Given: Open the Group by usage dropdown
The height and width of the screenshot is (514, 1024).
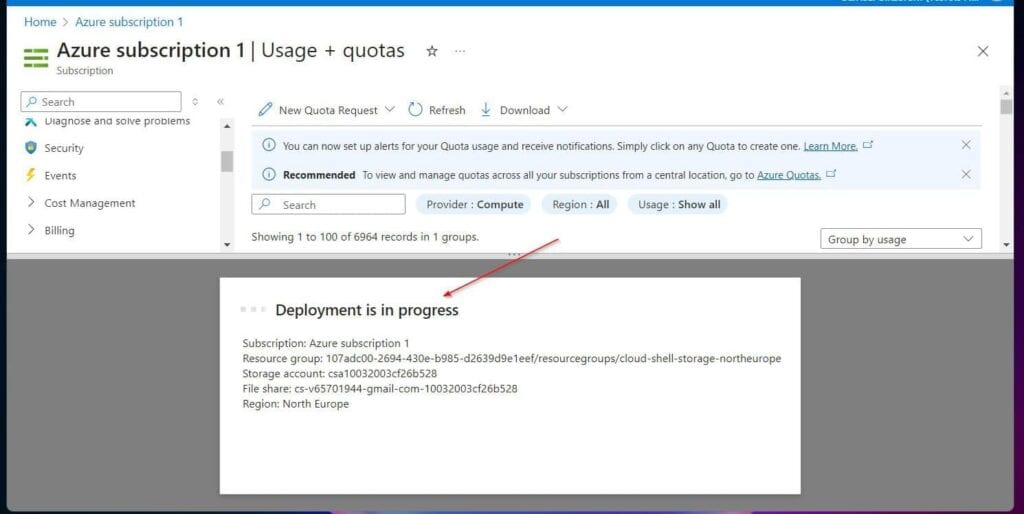Looking at the screenshot, I should pos(901,240).
